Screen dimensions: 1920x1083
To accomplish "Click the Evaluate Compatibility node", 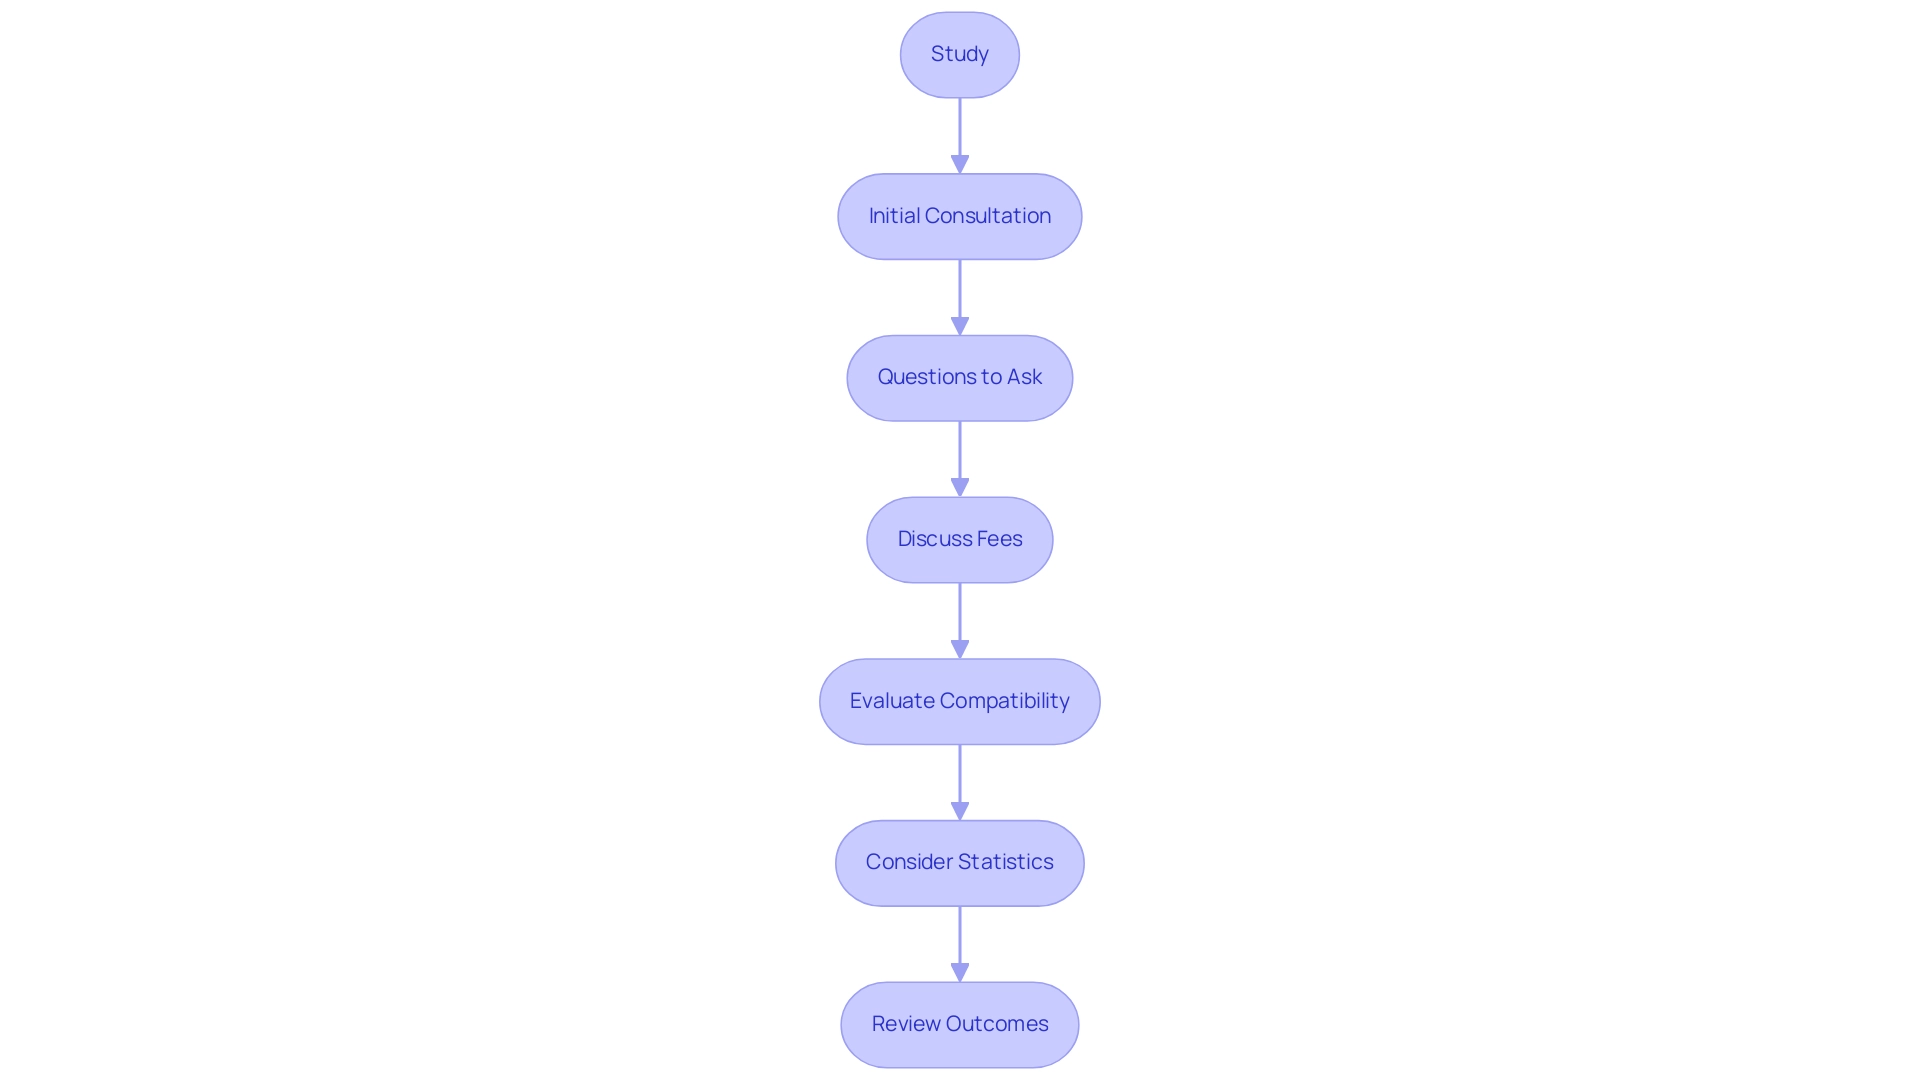I will 960,699.
